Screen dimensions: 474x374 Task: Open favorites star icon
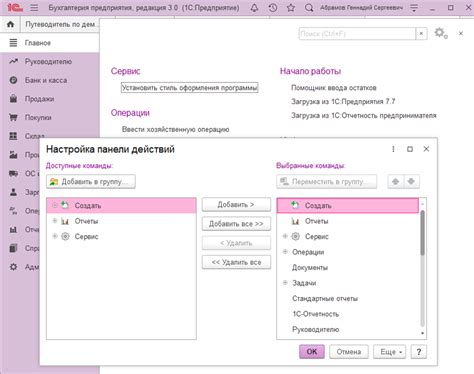click(x=291, y=7)
